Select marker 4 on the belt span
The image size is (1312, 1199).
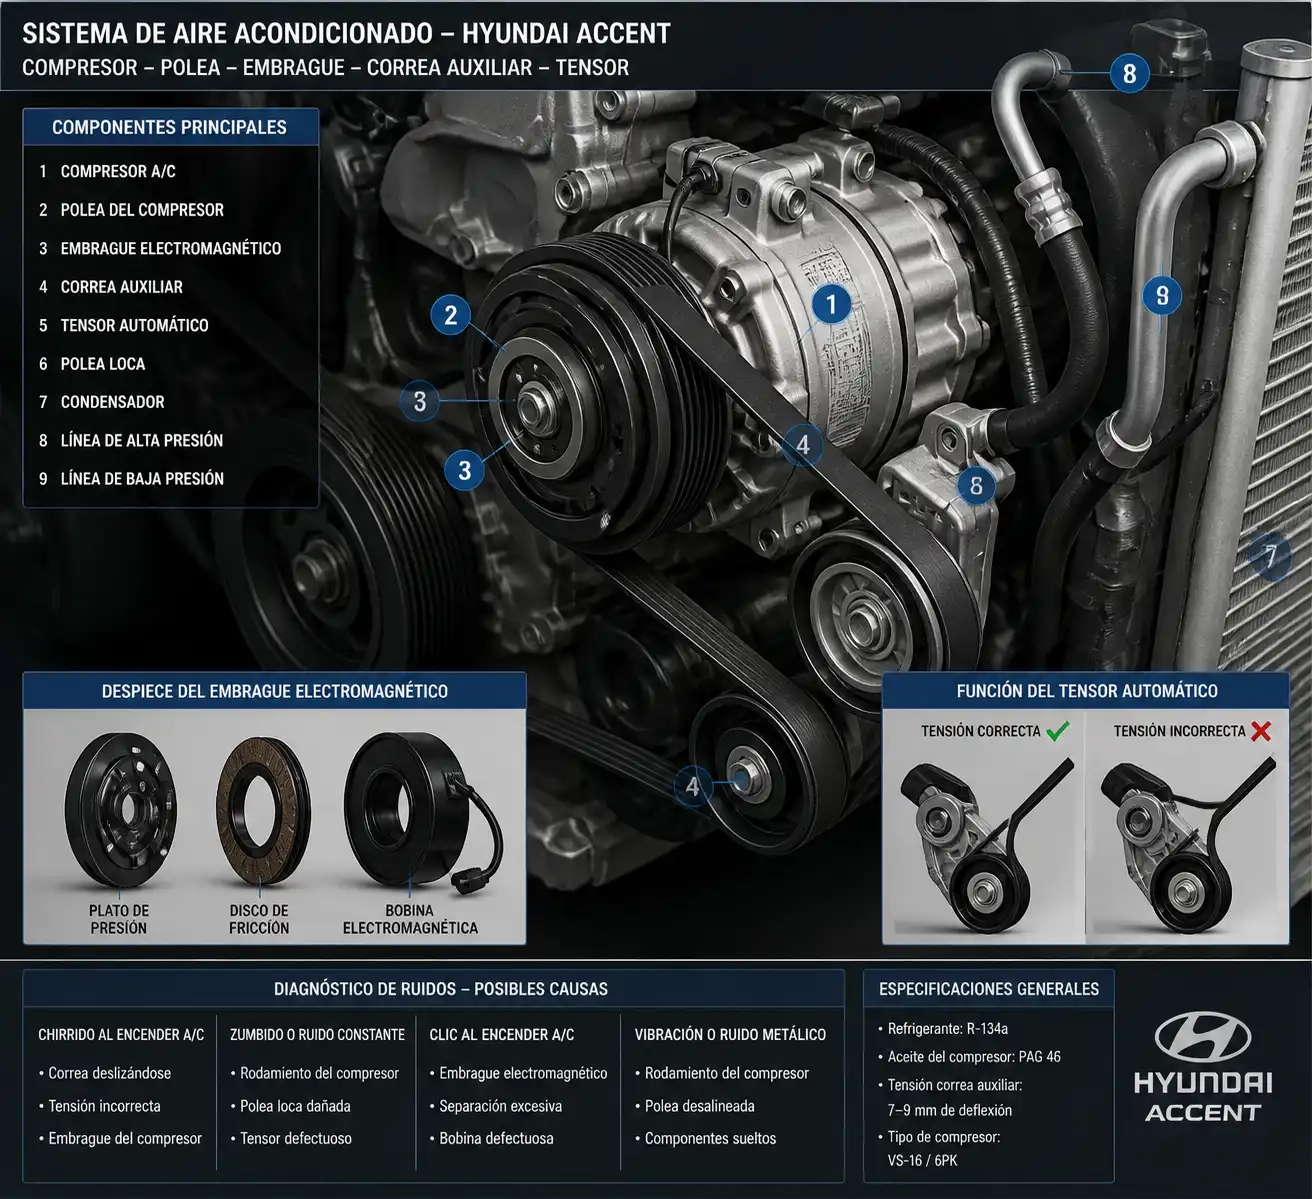click(x=802, y=445)
